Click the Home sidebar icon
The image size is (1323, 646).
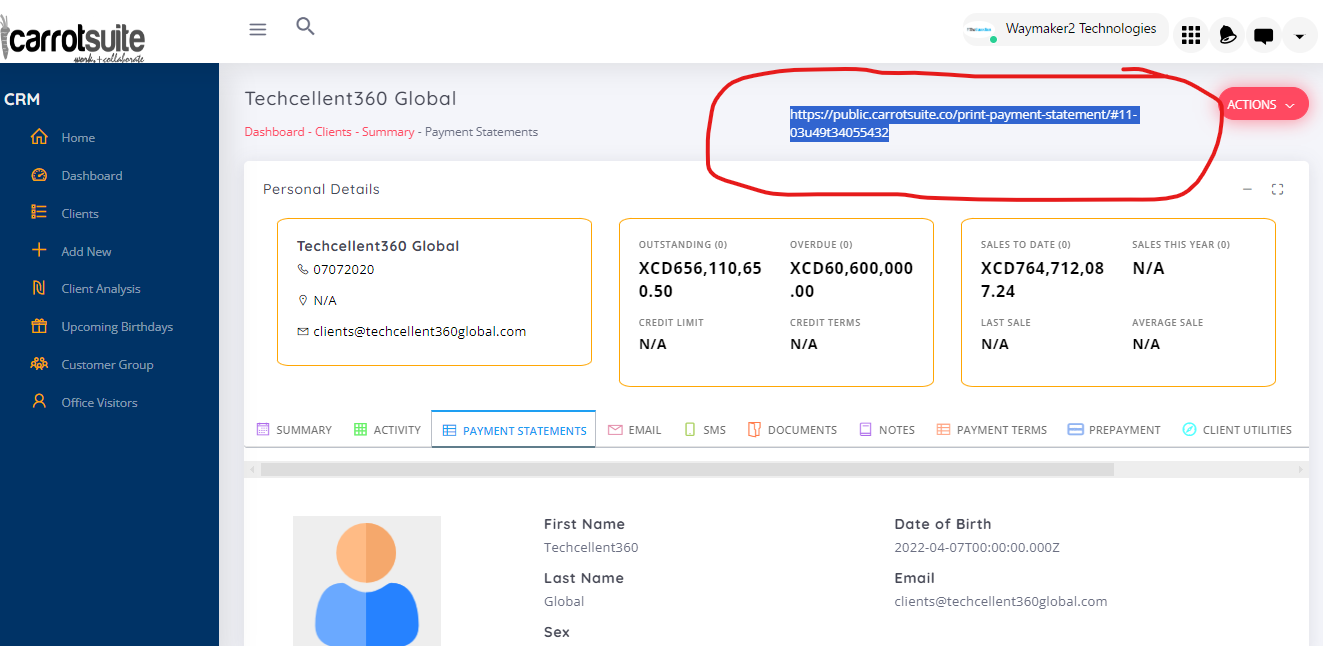click(40, 137)
